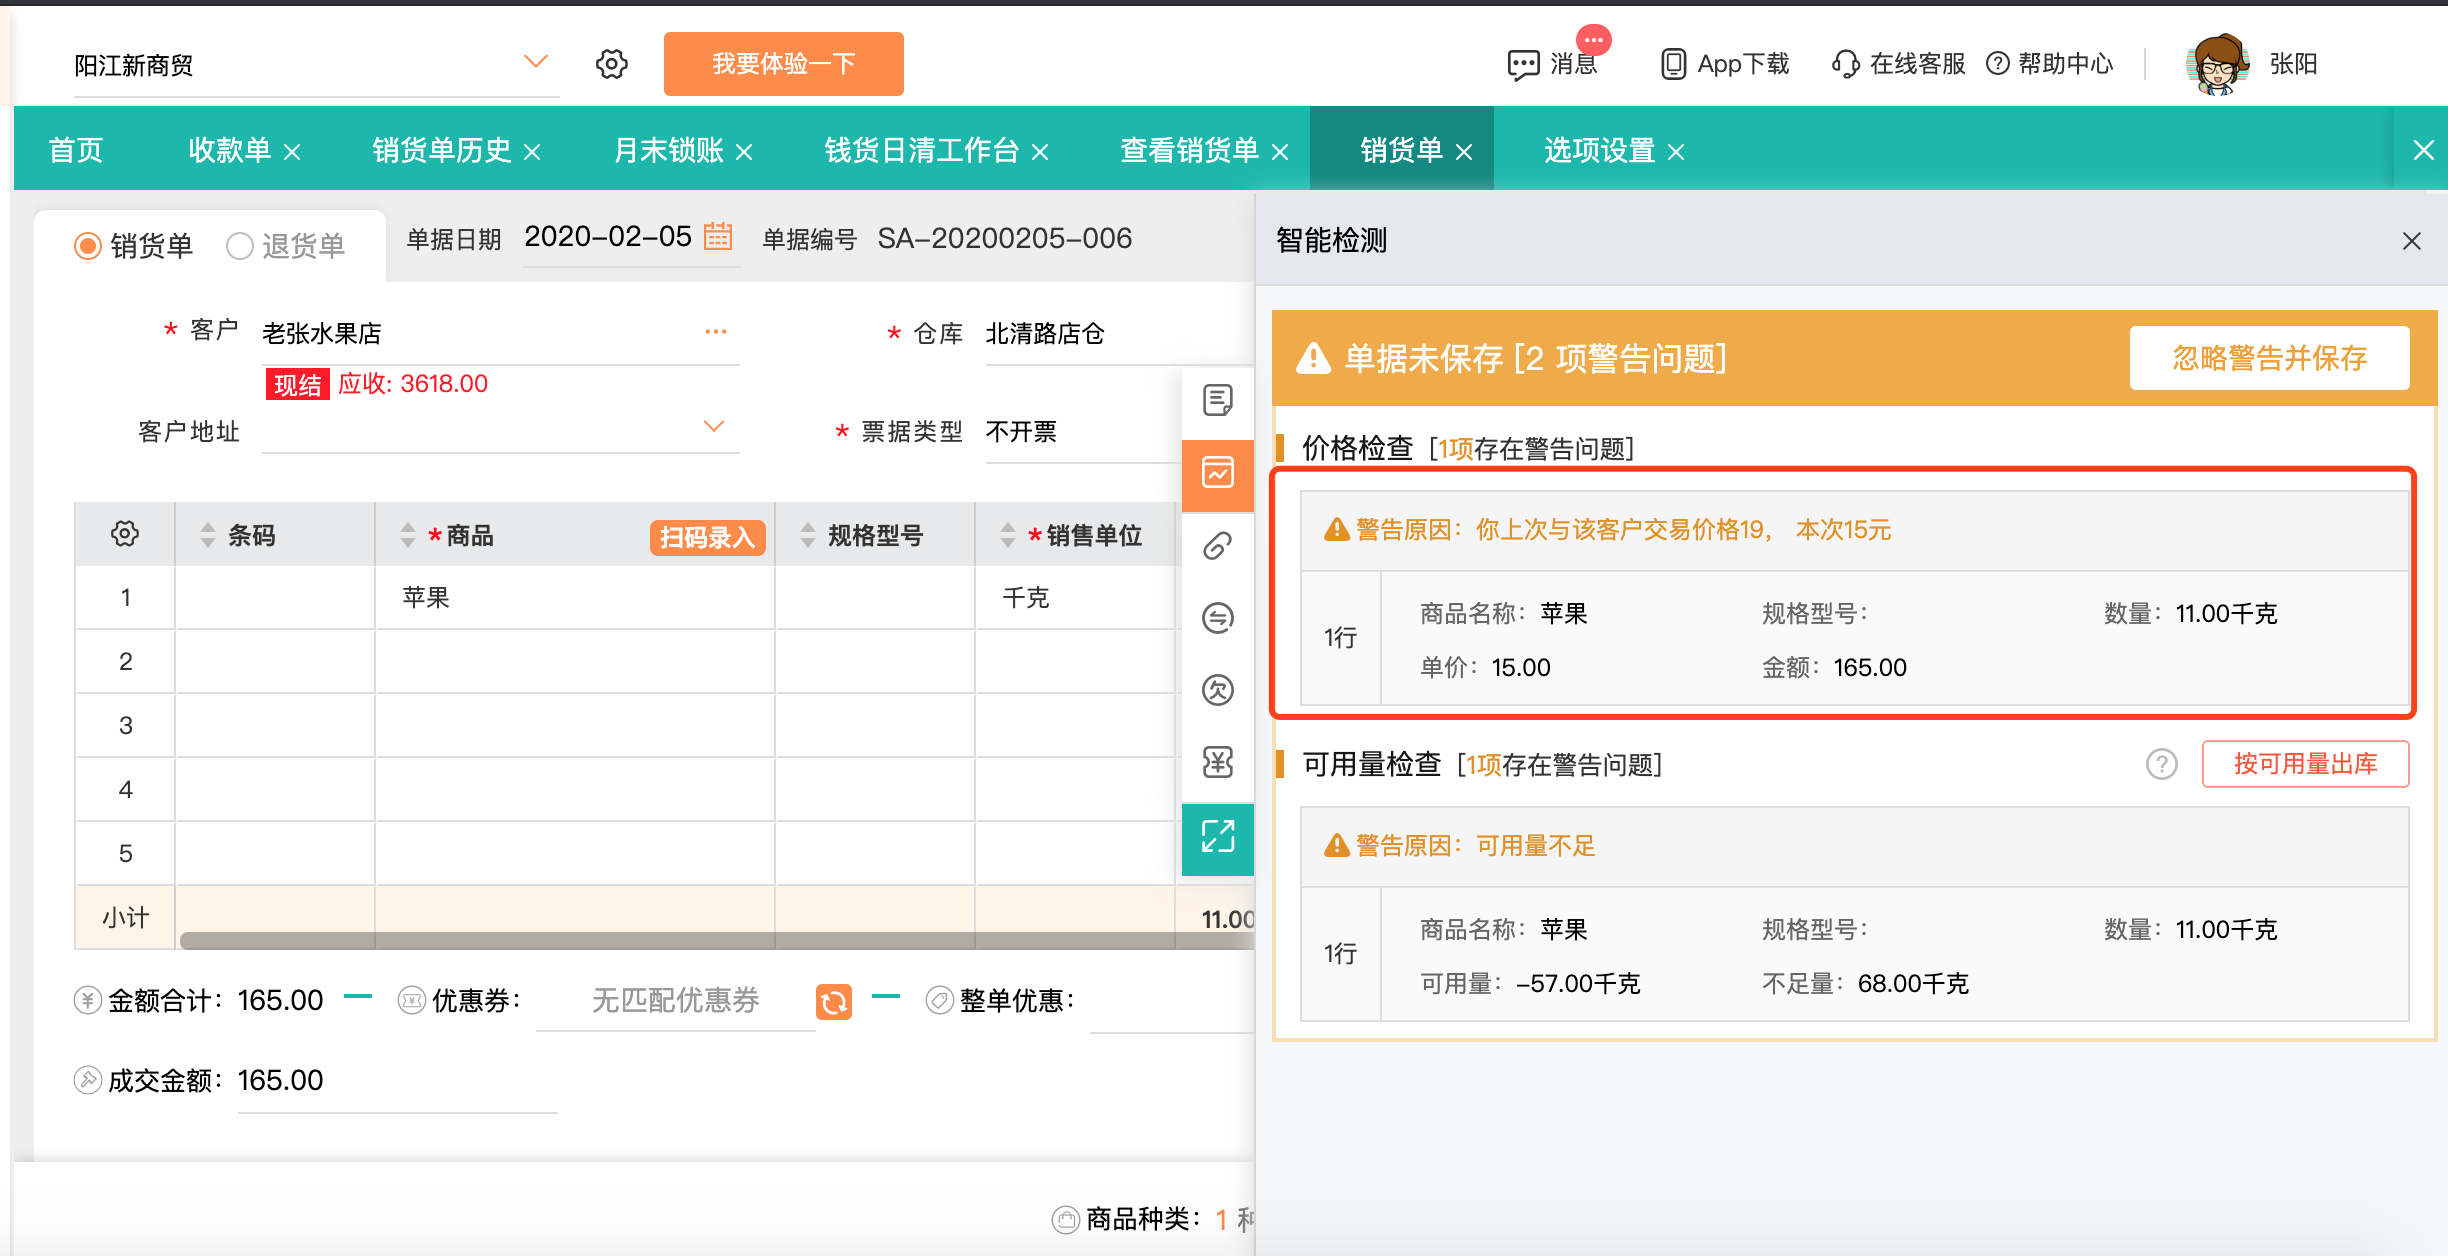
Task: Click the settings gear icon
Action: (610, 64)
